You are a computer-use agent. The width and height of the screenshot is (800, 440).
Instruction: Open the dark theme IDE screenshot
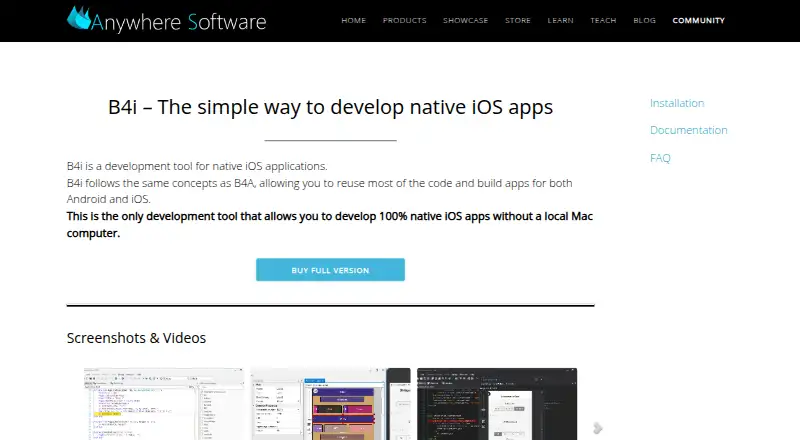point(497,404)
